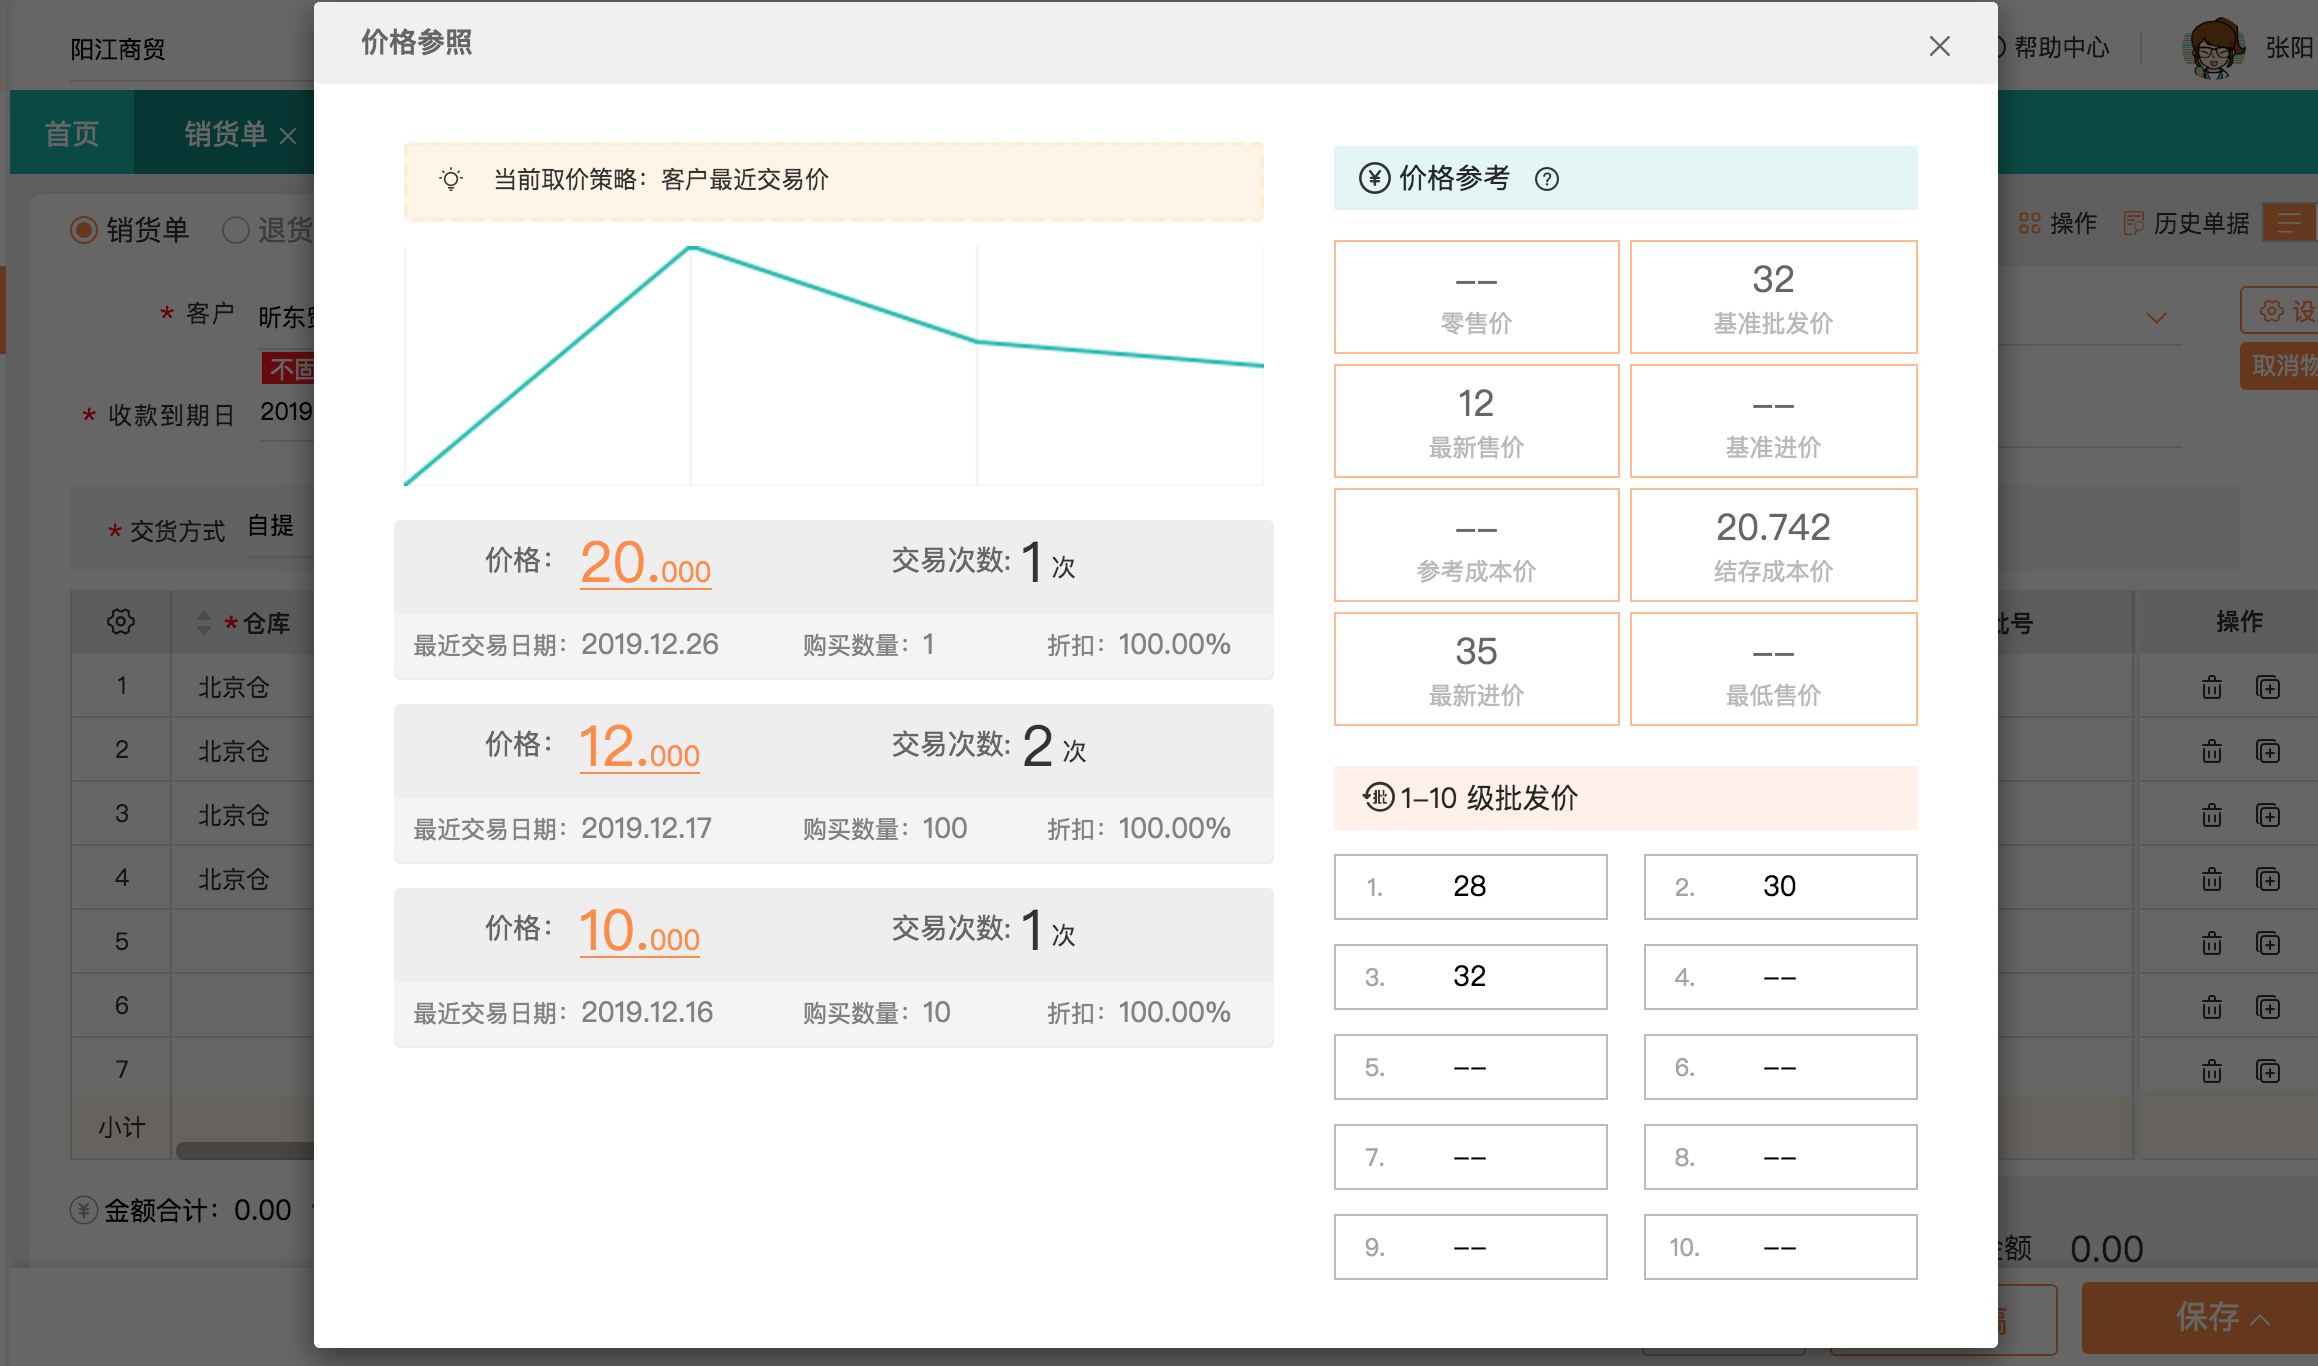Click 零售价 price reference cell

click(x=1474, y=298)
